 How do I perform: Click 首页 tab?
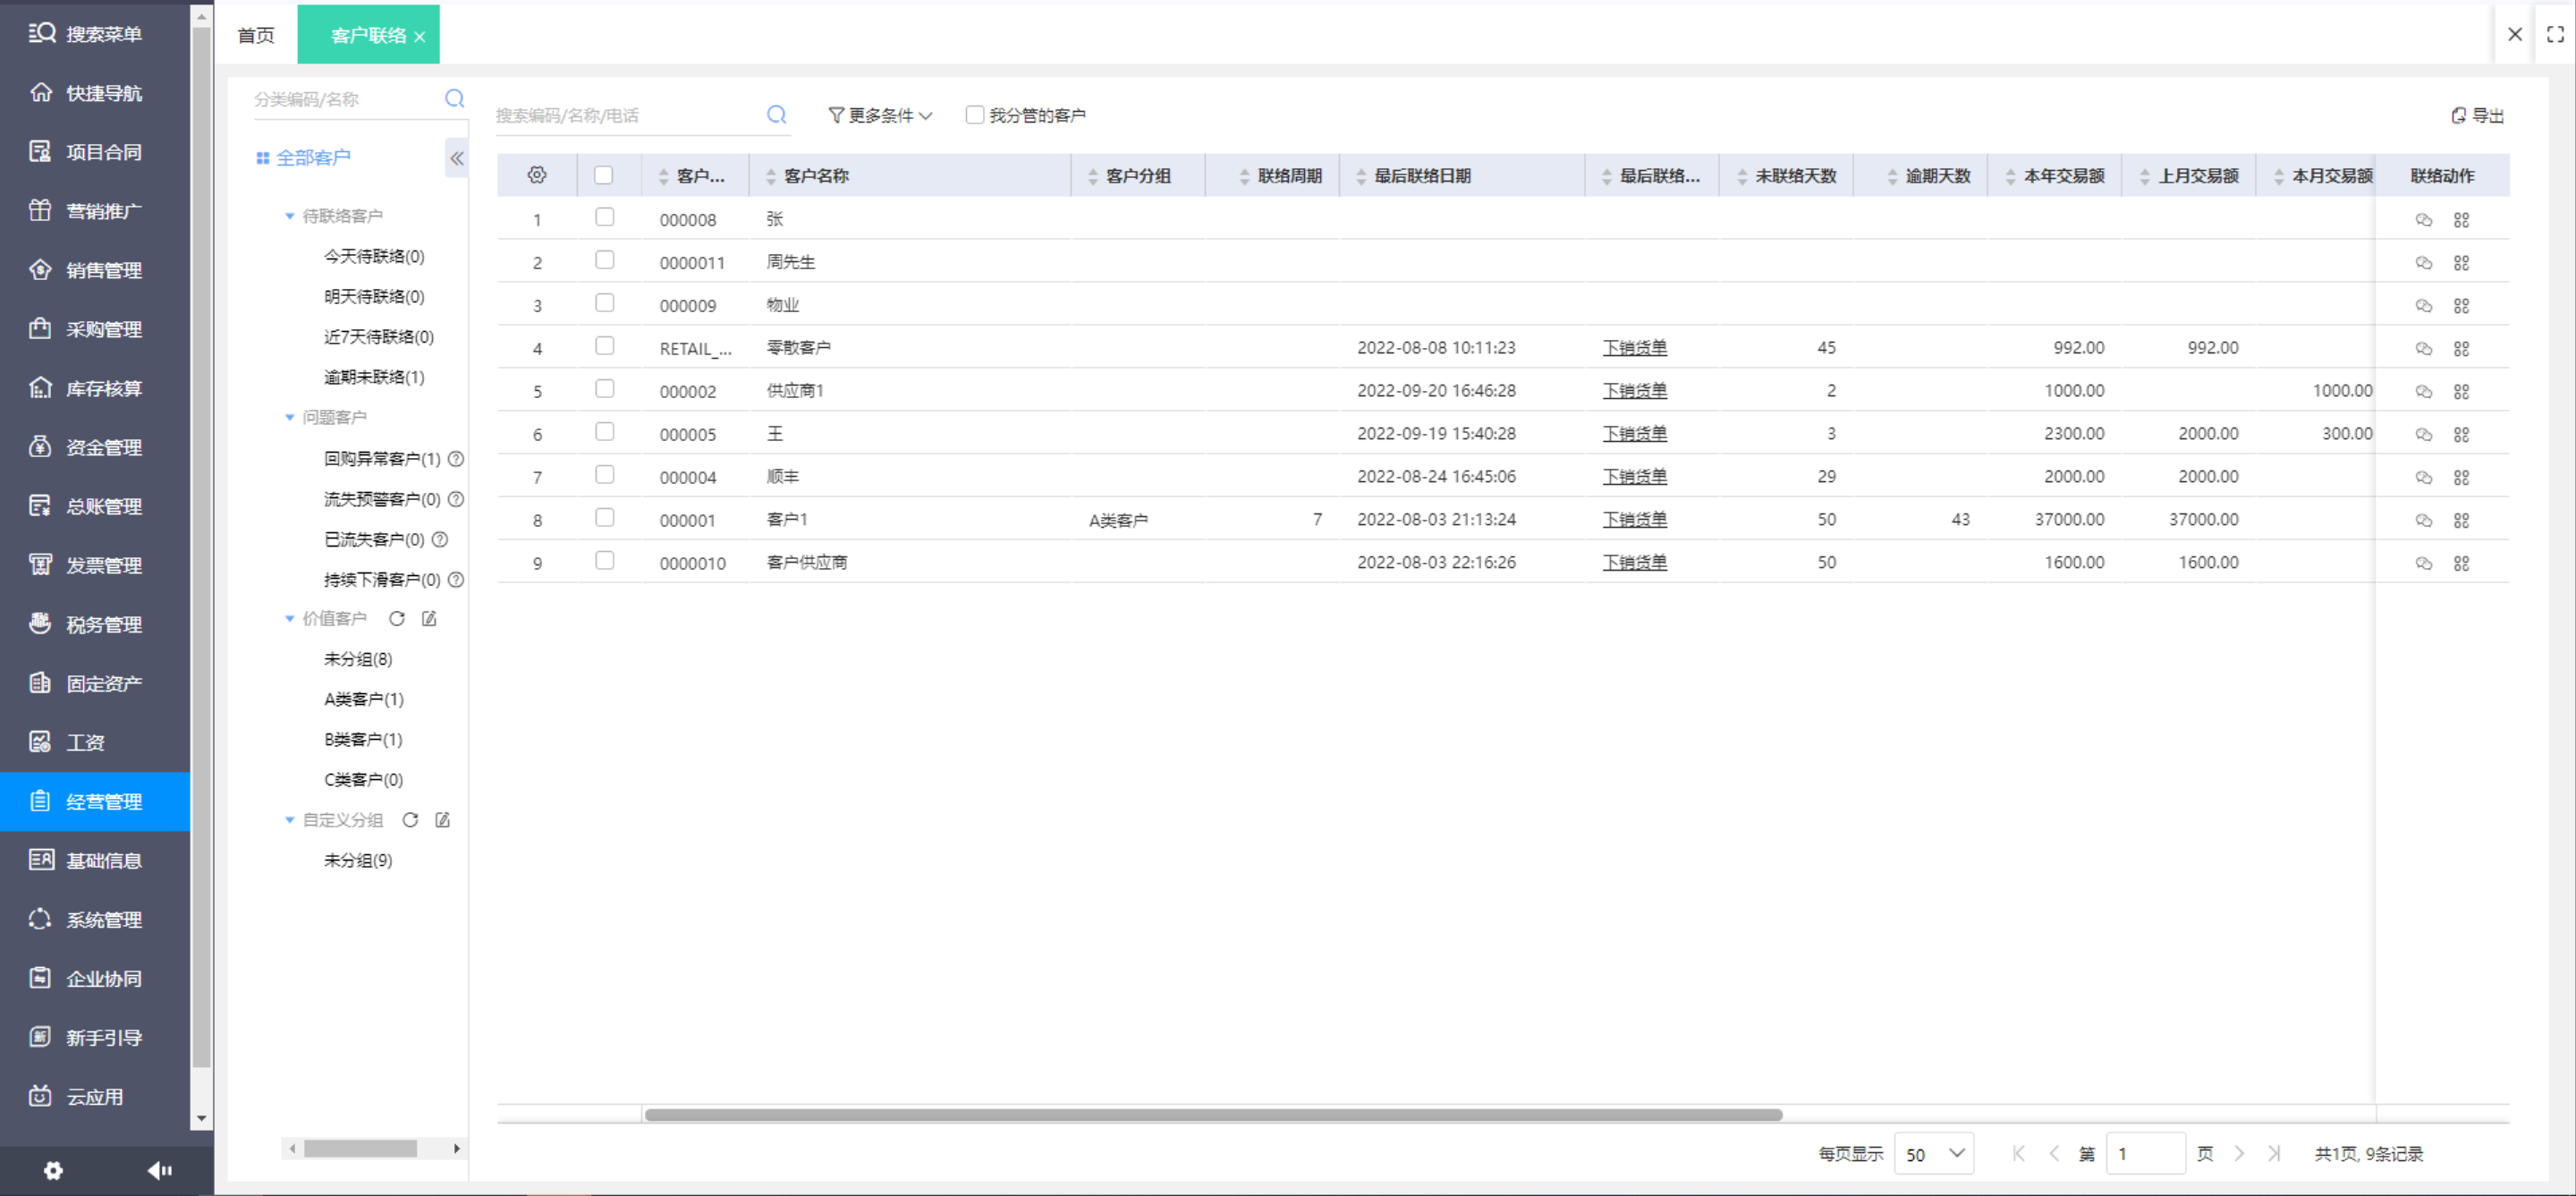coord(257,35)
